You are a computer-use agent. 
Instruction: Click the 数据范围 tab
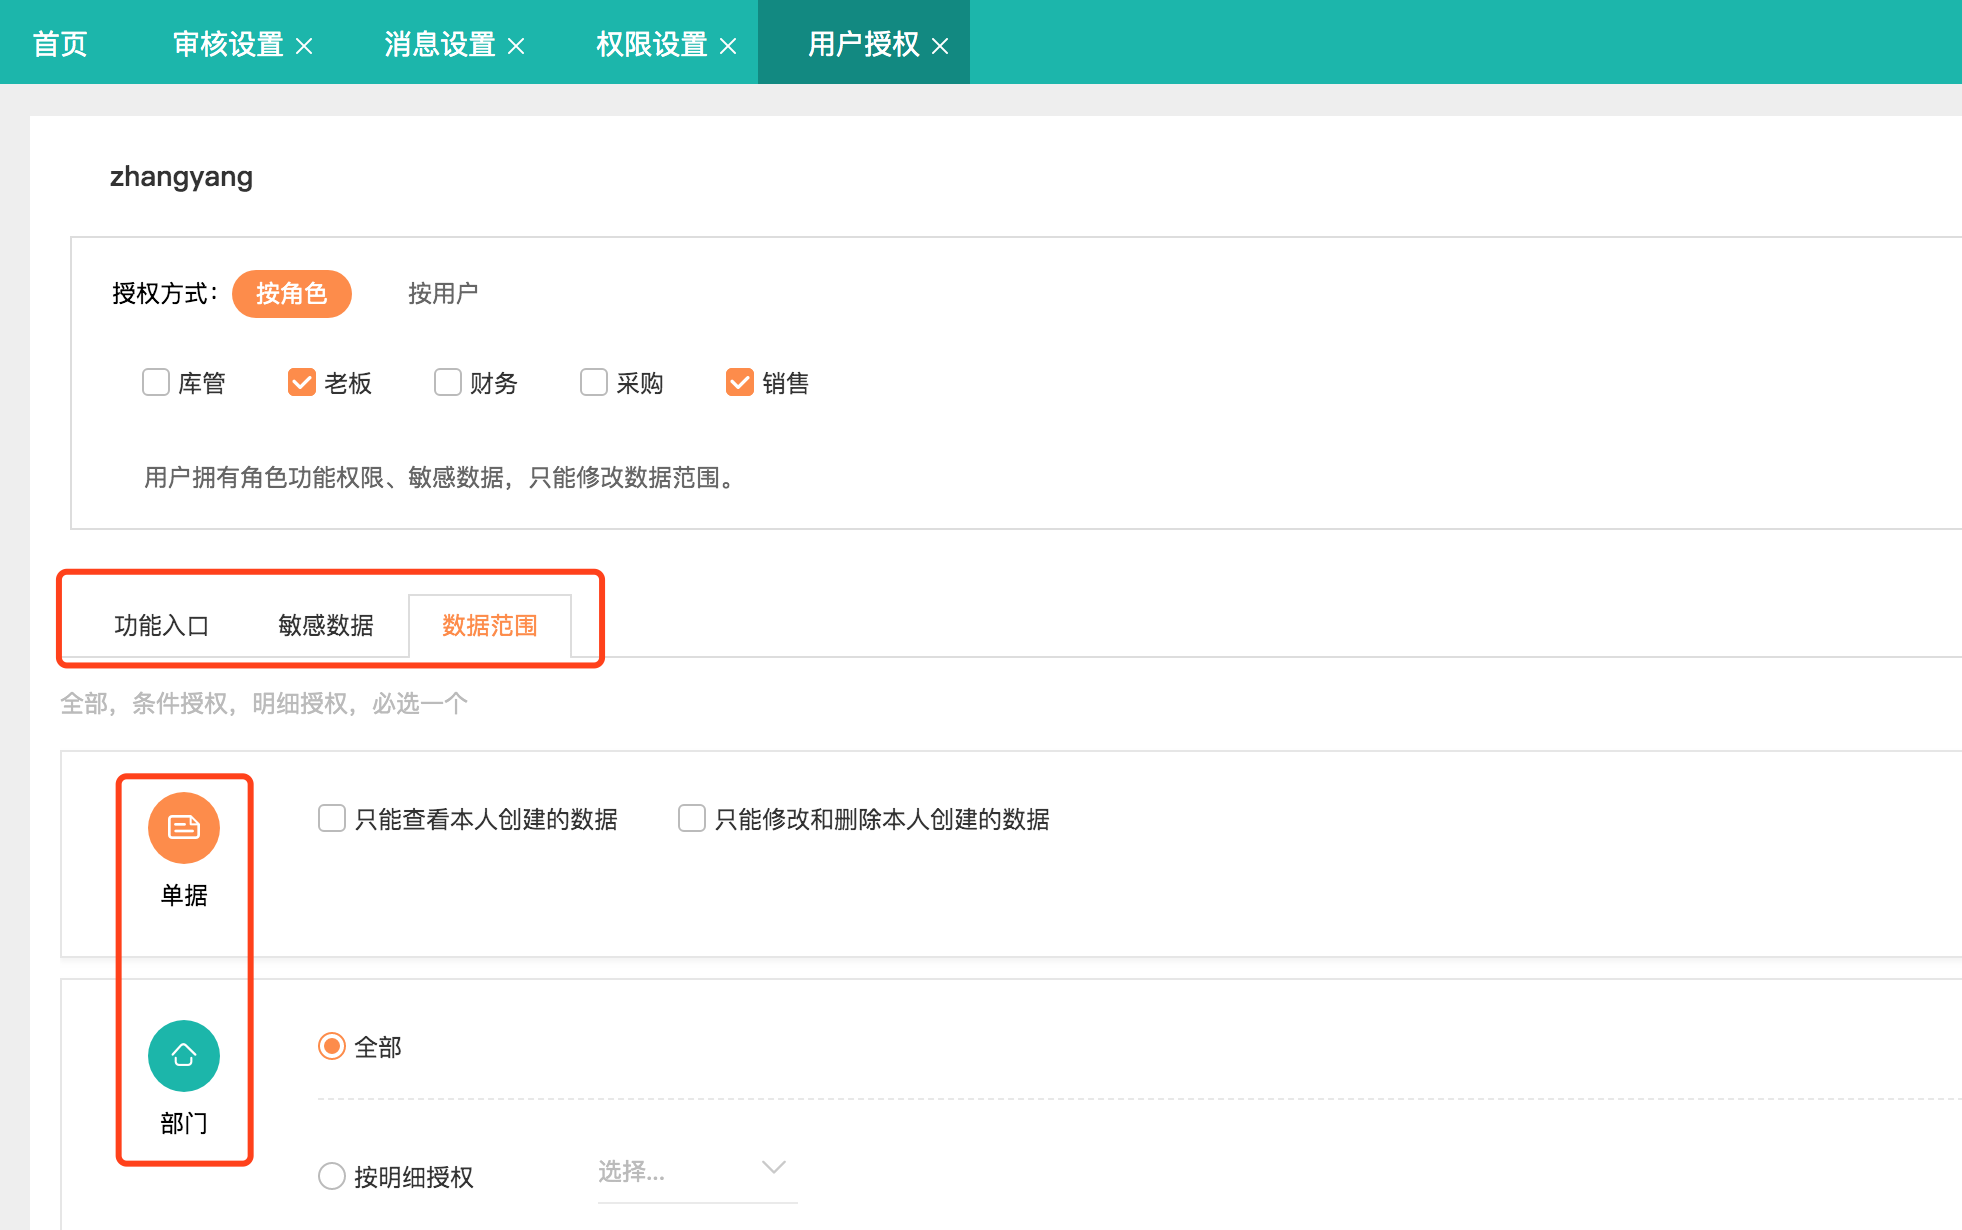point(490,625)
